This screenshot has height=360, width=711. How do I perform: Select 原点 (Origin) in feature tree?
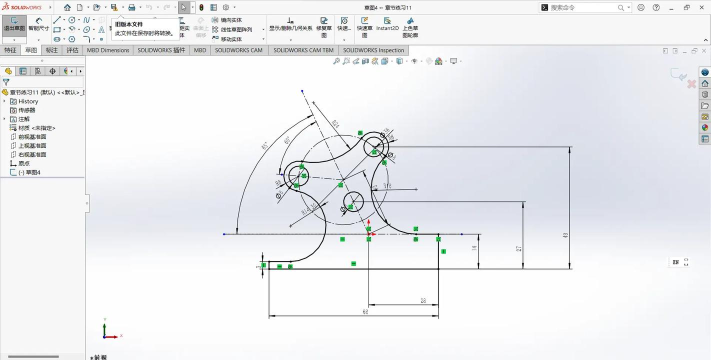coord(20,163)
